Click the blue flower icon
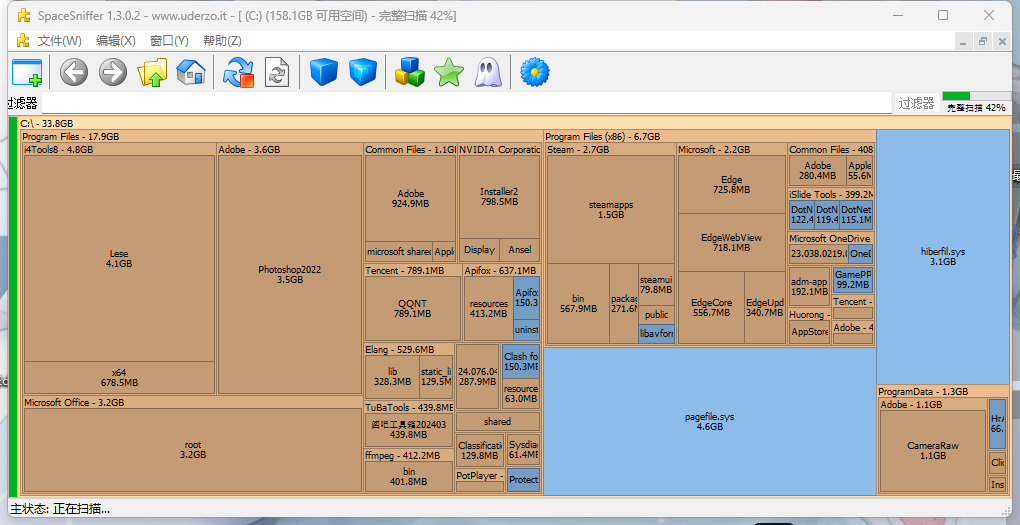The image size is (1020, 525). click(x=536, y=73)
